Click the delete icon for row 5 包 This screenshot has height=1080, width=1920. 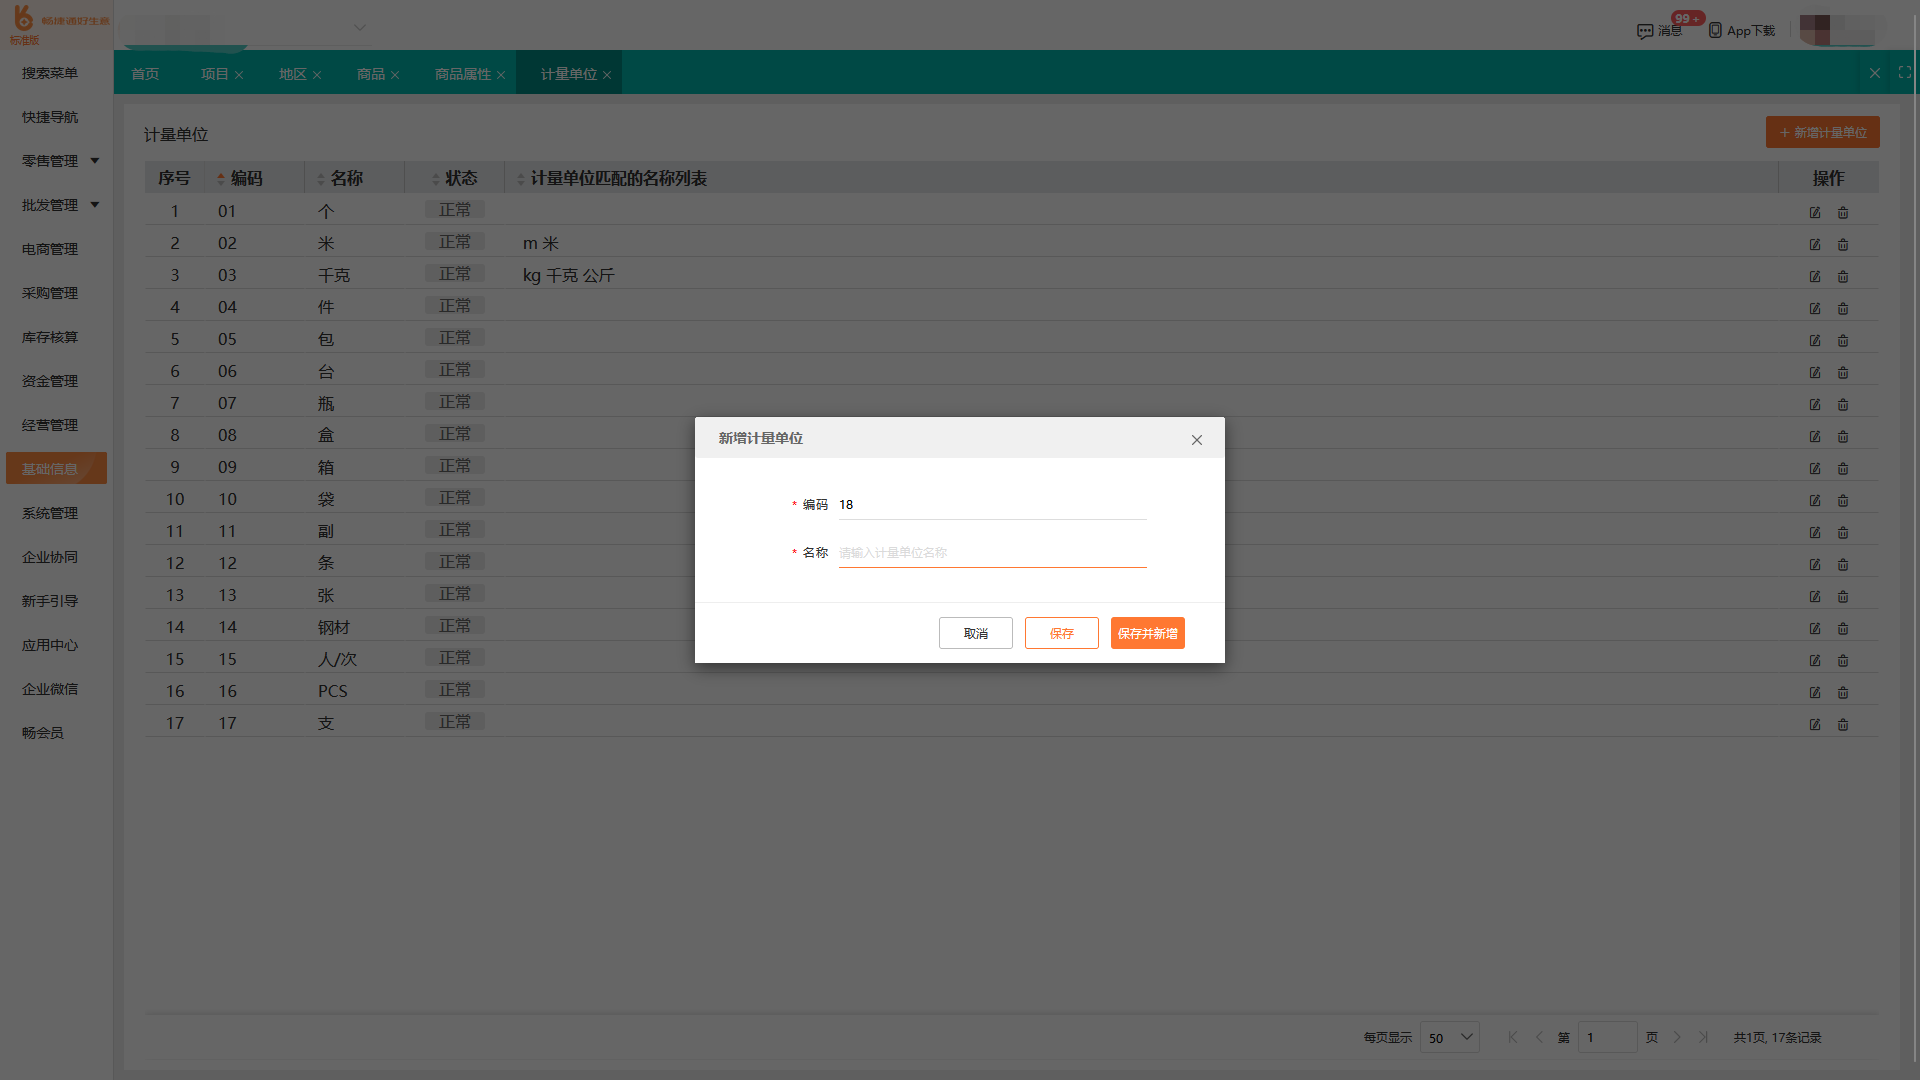[x=1842, y=340]
